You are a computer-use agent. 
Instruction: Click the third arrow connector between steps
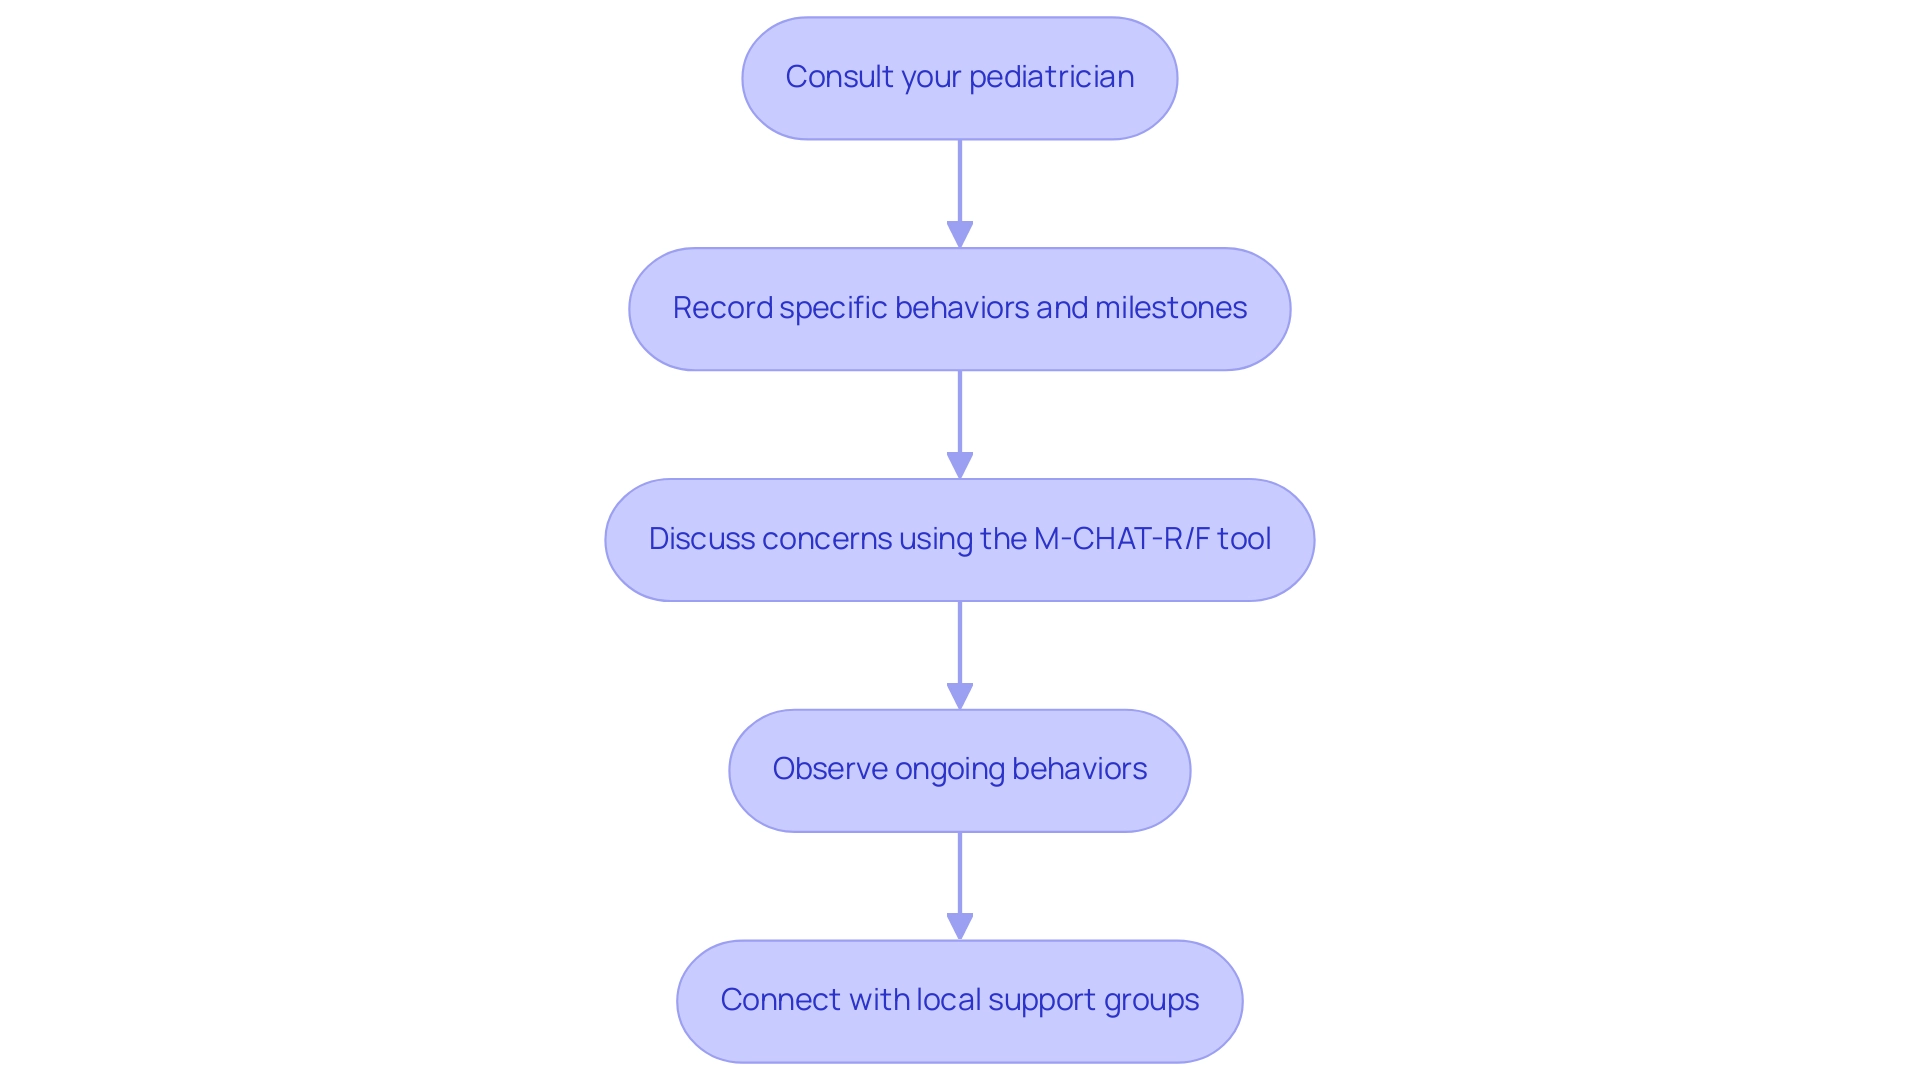[x=959, y=653]
